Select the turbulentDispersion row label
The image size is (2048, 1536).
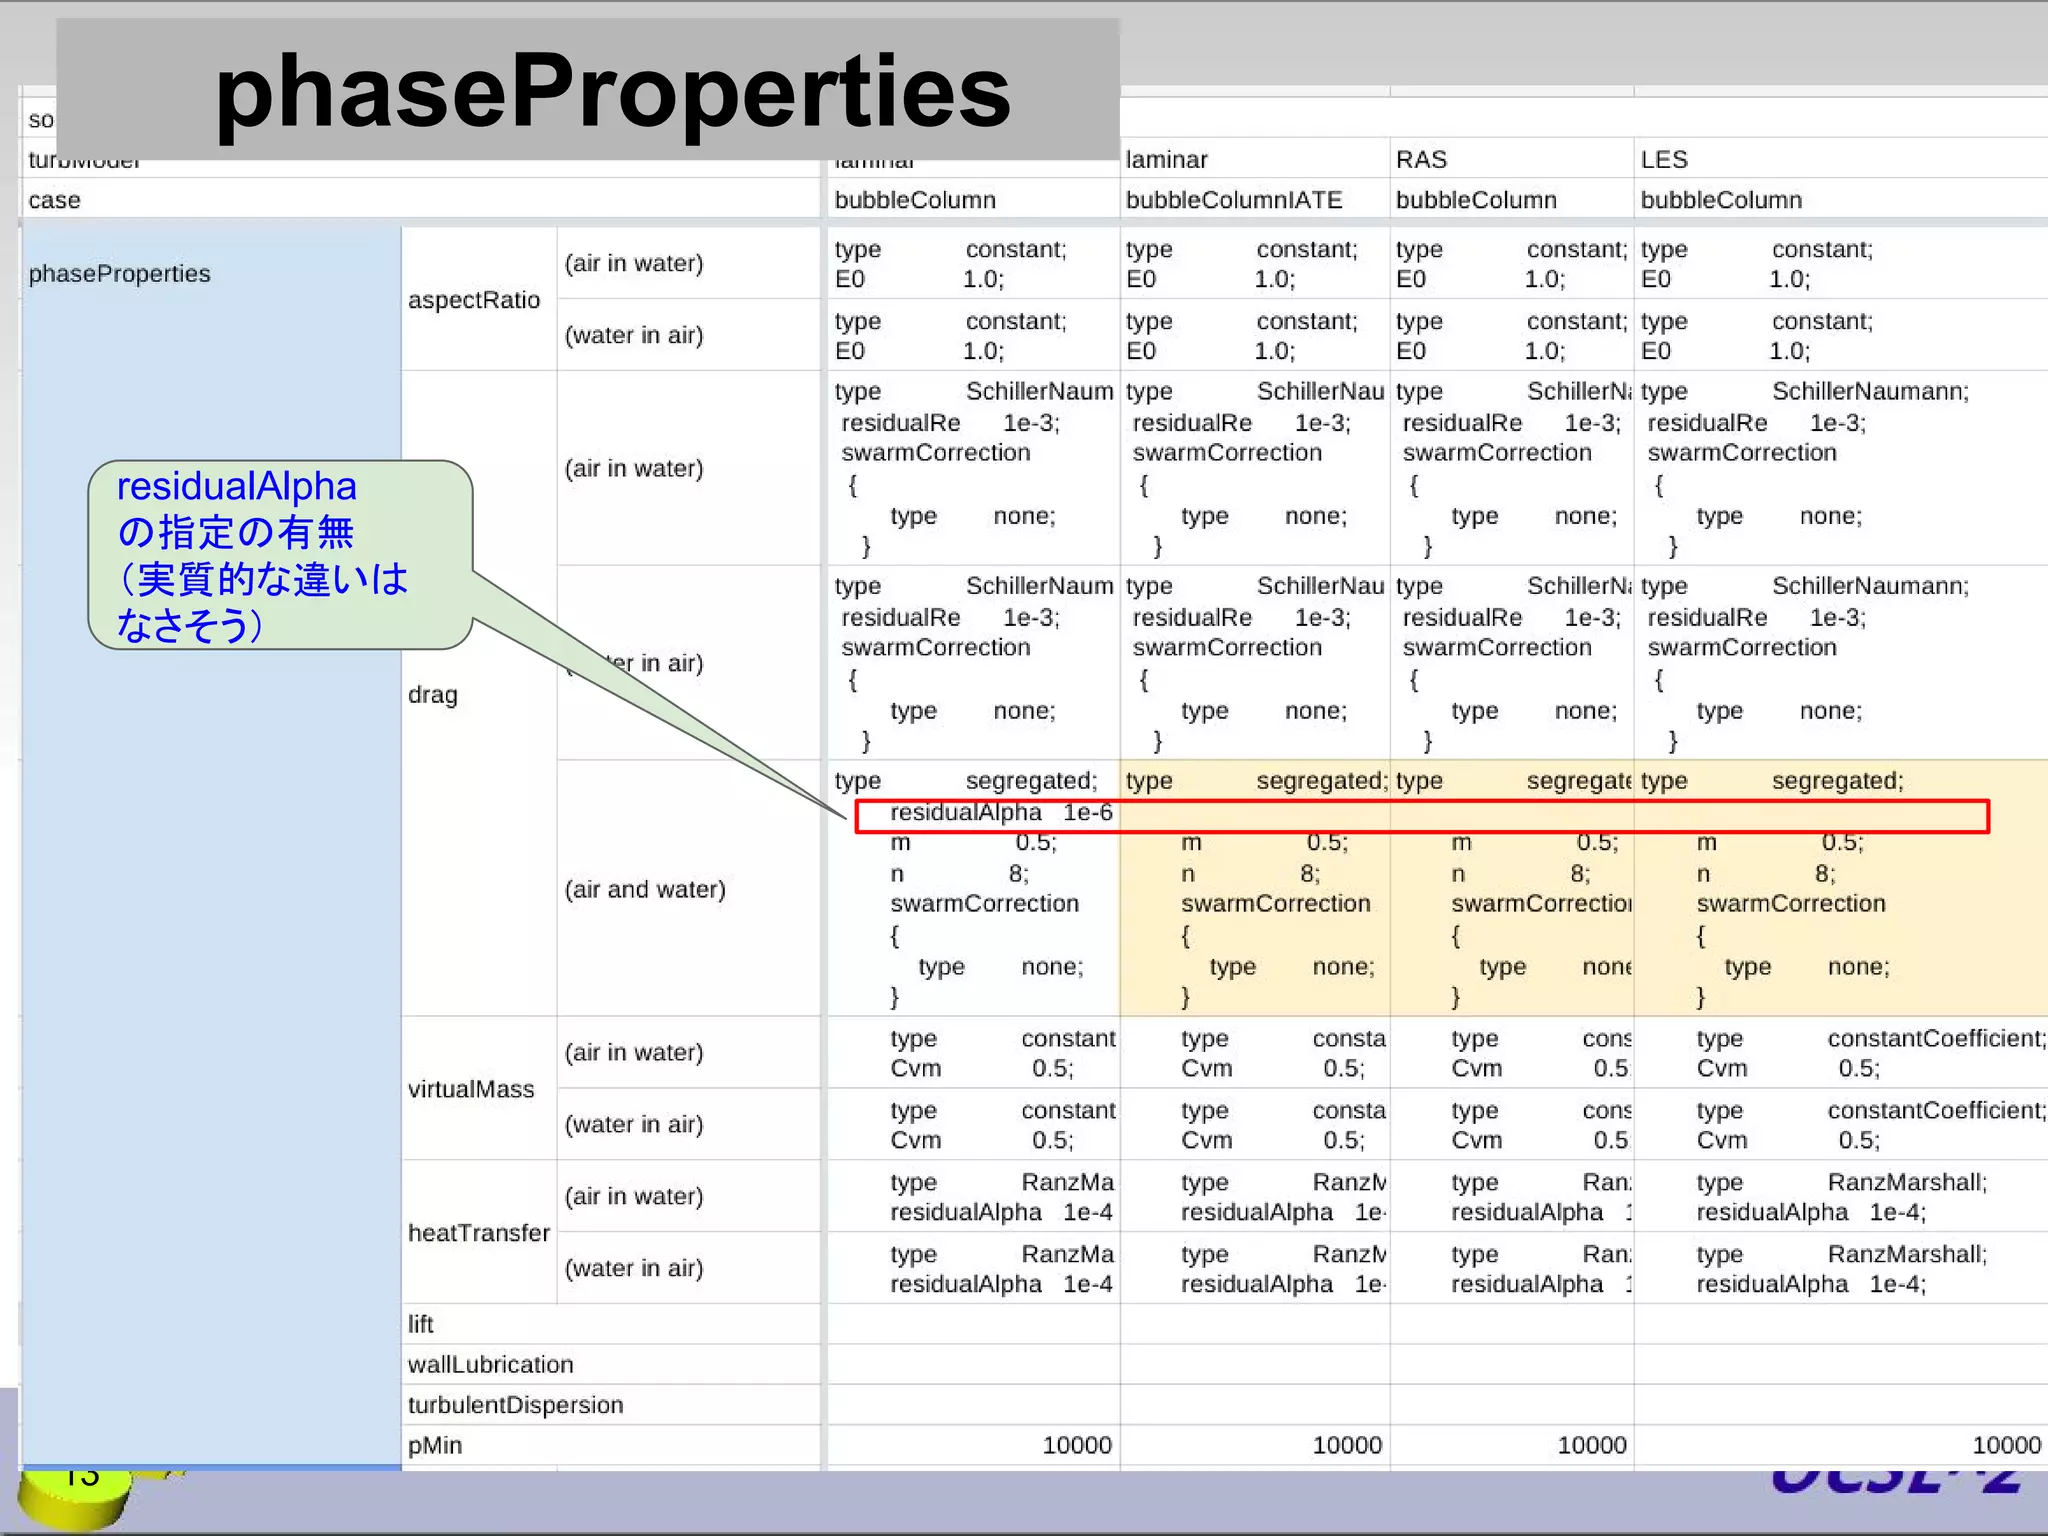point(515,1404)
